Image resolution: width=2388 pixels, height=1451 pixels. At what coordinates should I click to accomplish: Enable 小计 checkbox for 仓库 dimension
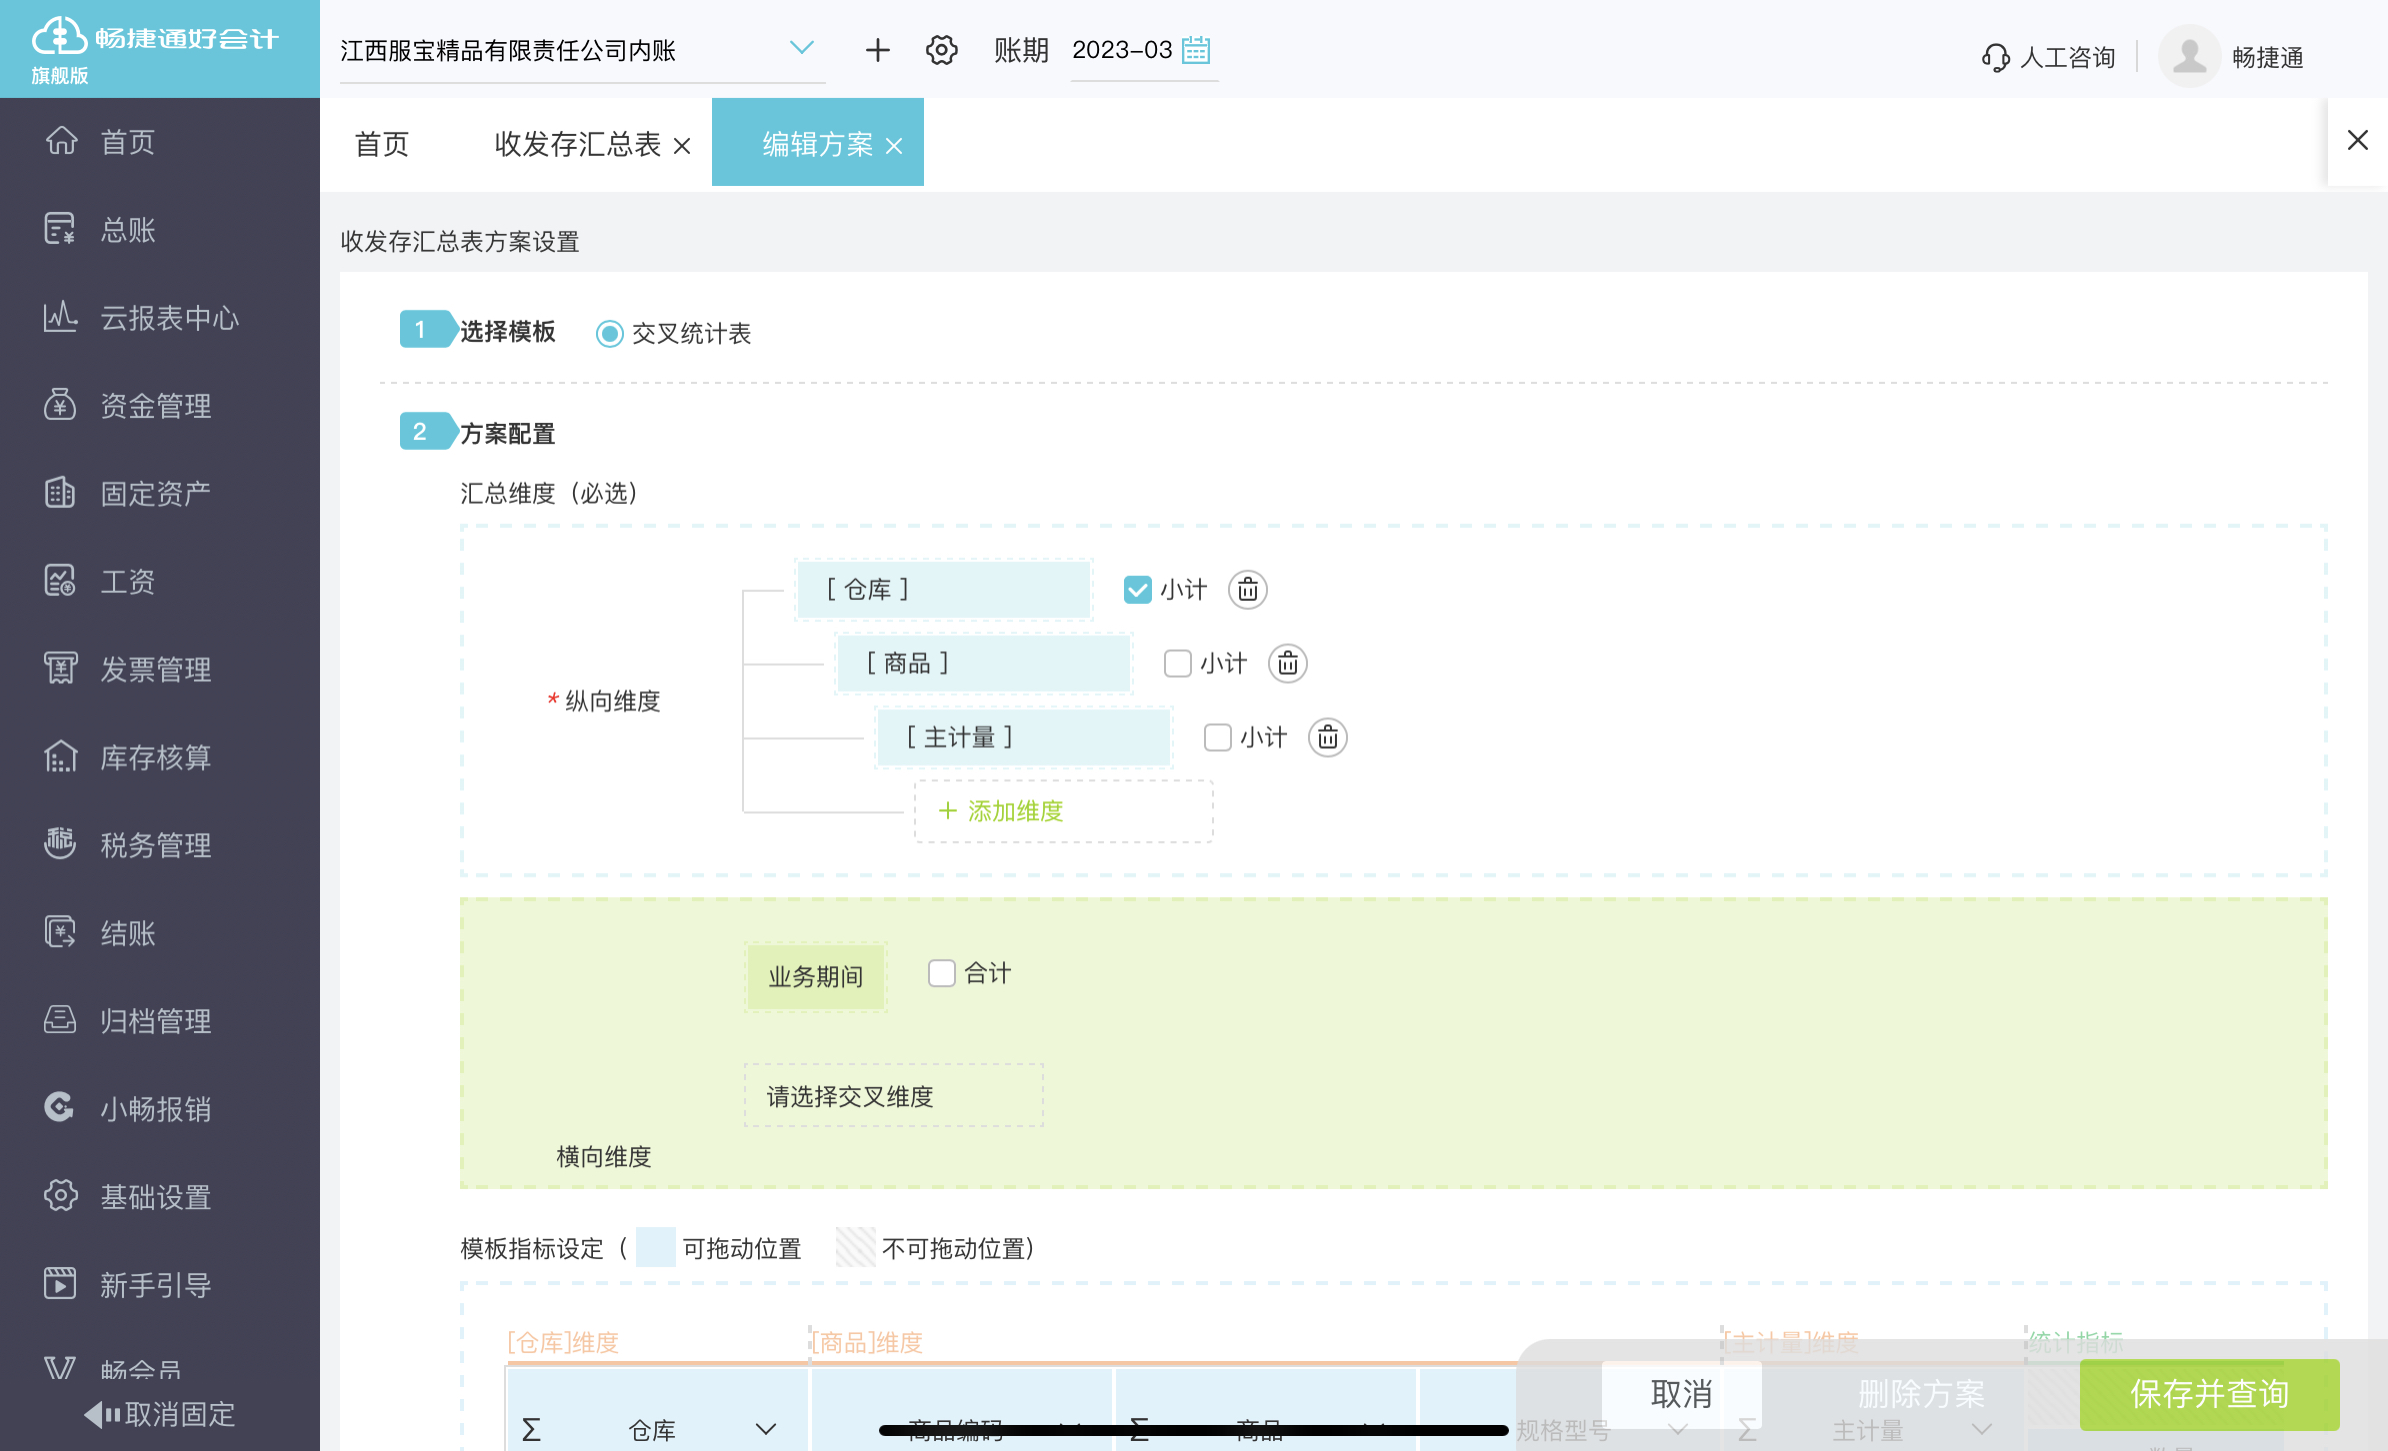(1134, 588)
